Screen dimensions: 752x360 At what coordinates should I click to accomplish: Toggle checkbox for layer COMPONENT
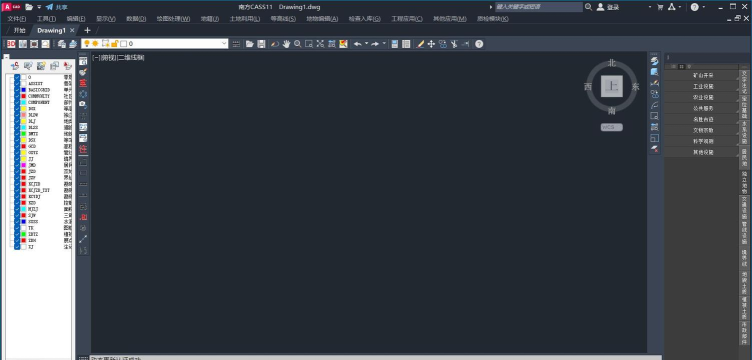tap(17, 102)
